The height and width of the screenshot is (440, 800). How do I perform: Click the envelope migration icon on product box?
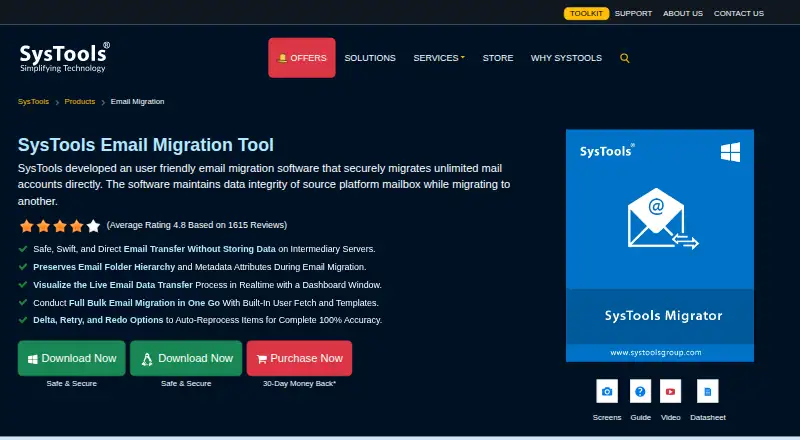tap(662, 219)
